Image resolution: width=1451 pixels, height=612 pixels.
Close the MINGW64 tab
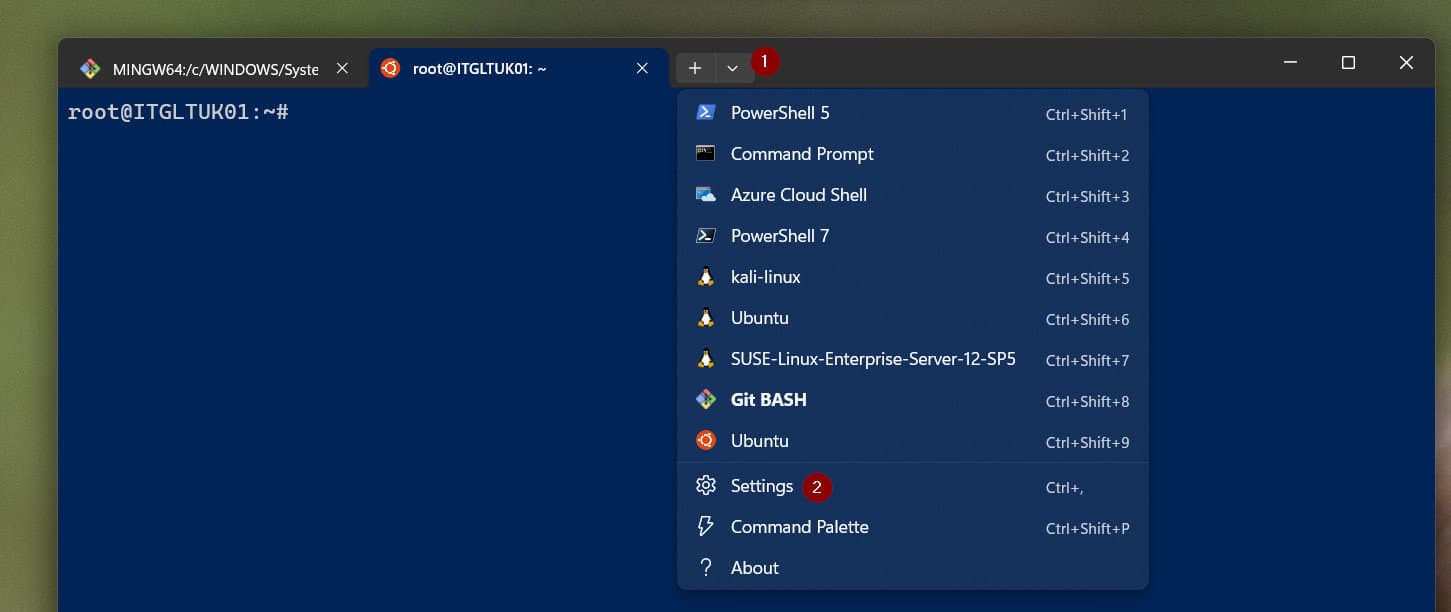click(x=342, y=68)
